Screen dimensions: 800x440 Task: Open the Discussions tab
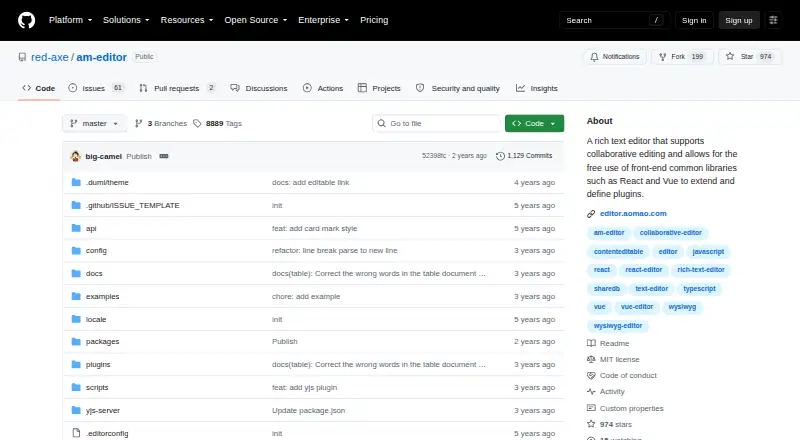(259, 88)
